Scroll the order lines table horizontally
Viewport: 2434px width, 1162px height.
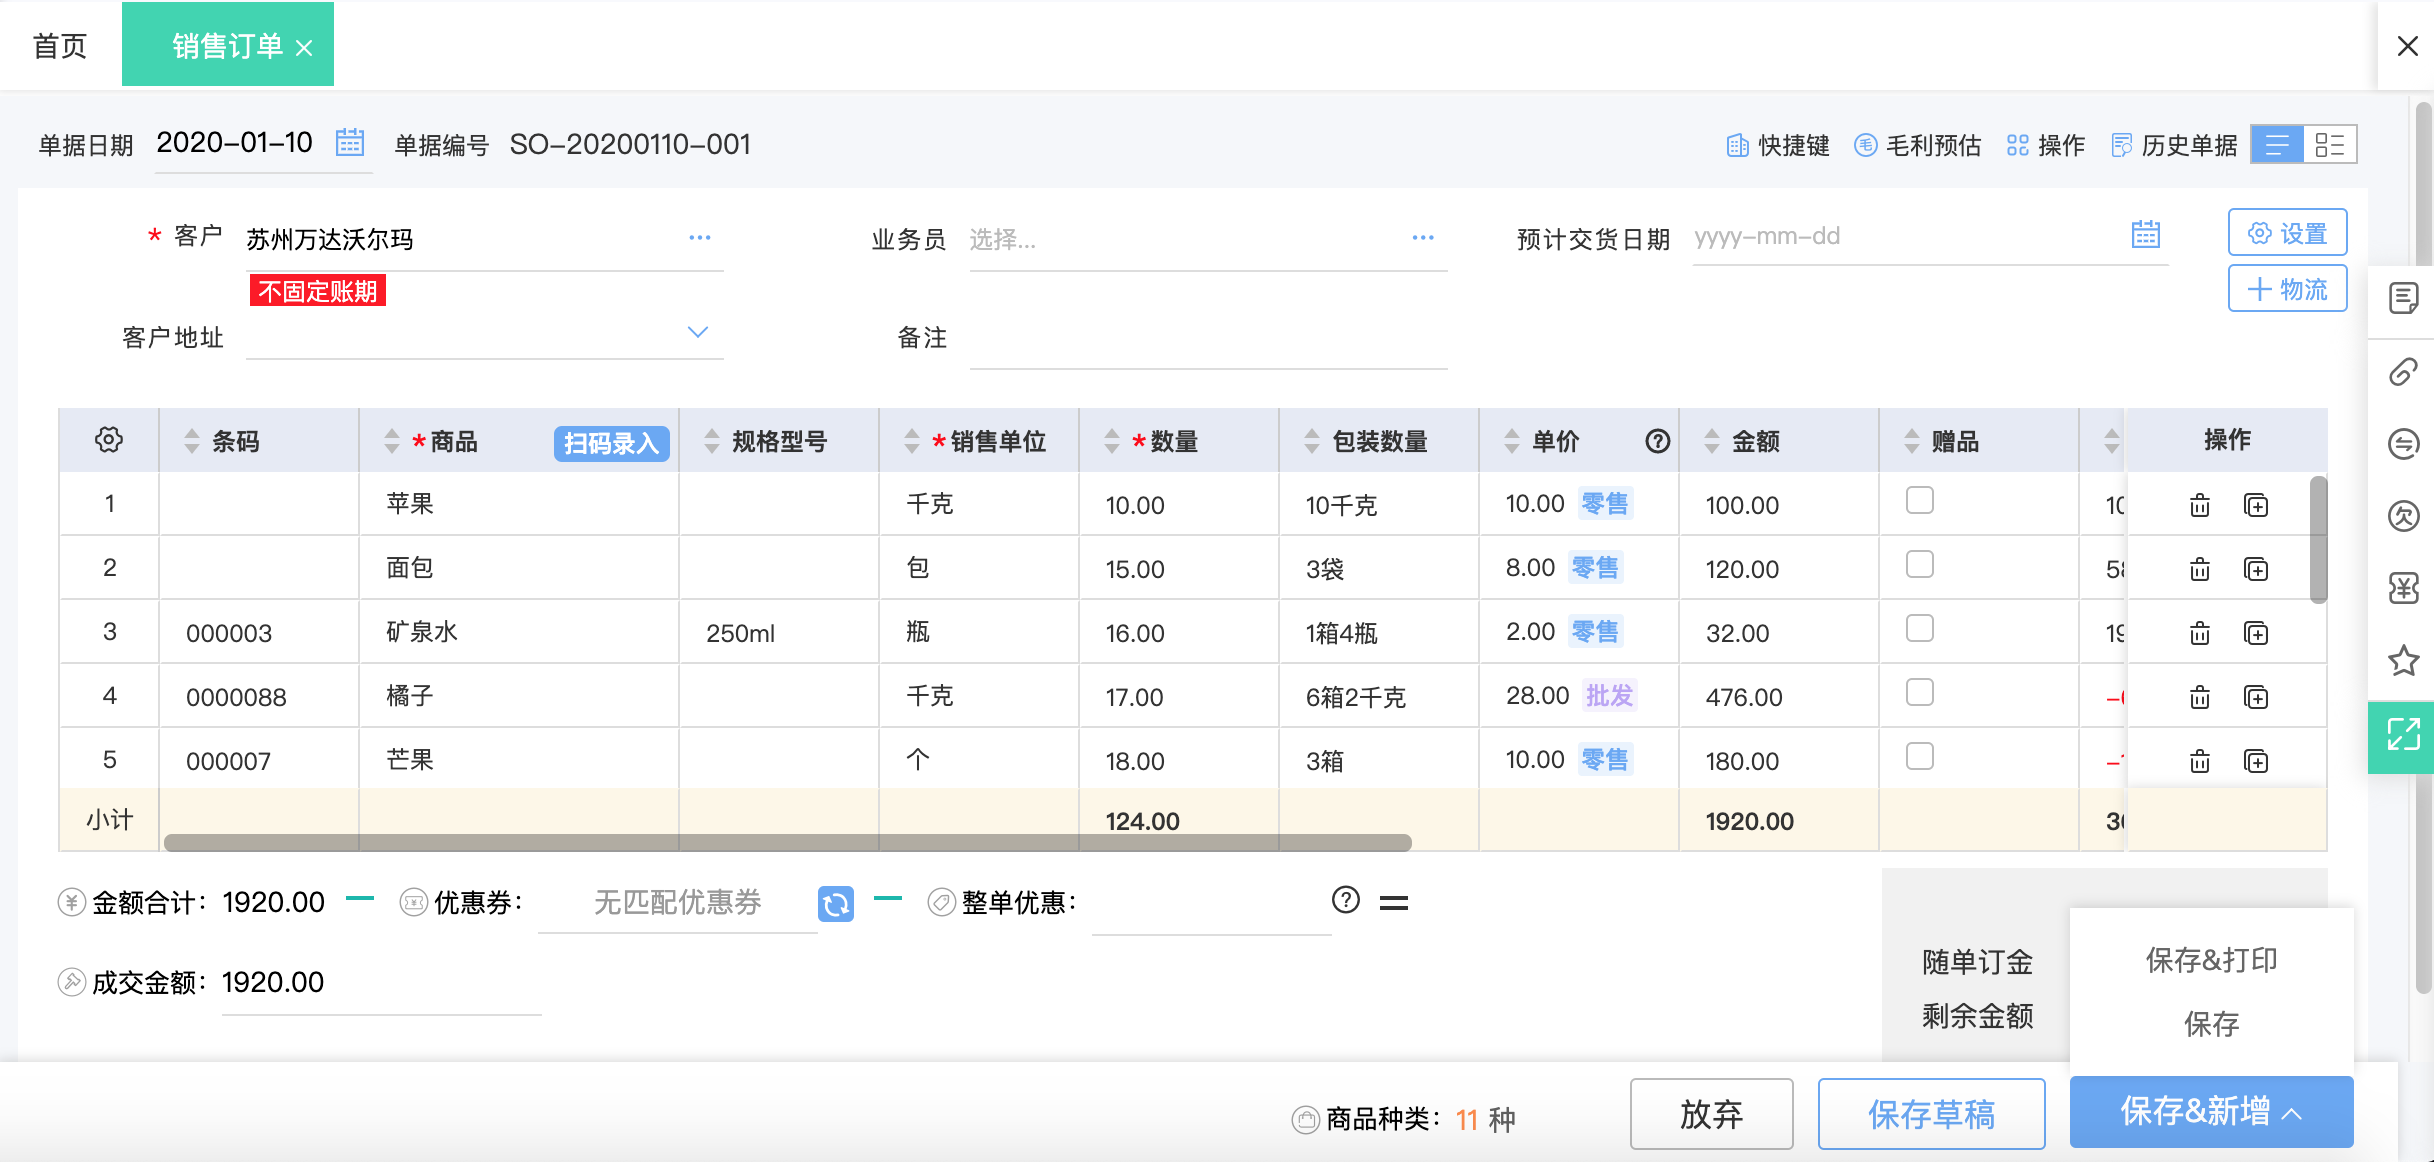click(x=793, y=842)
